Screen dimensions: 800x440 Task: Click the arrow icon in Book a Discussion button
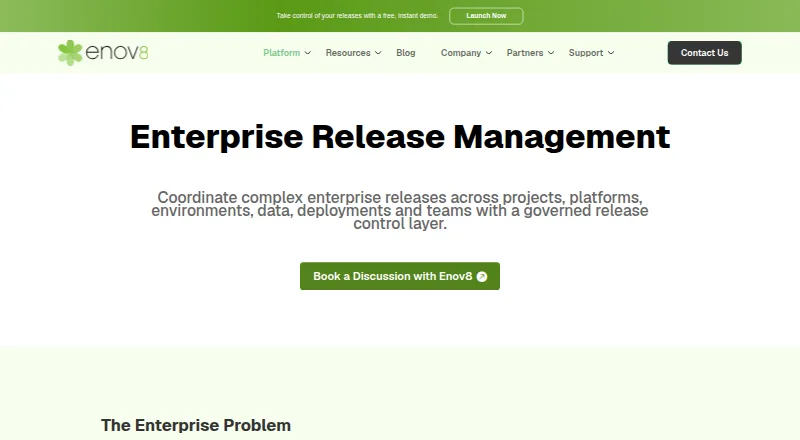[482, 277]
